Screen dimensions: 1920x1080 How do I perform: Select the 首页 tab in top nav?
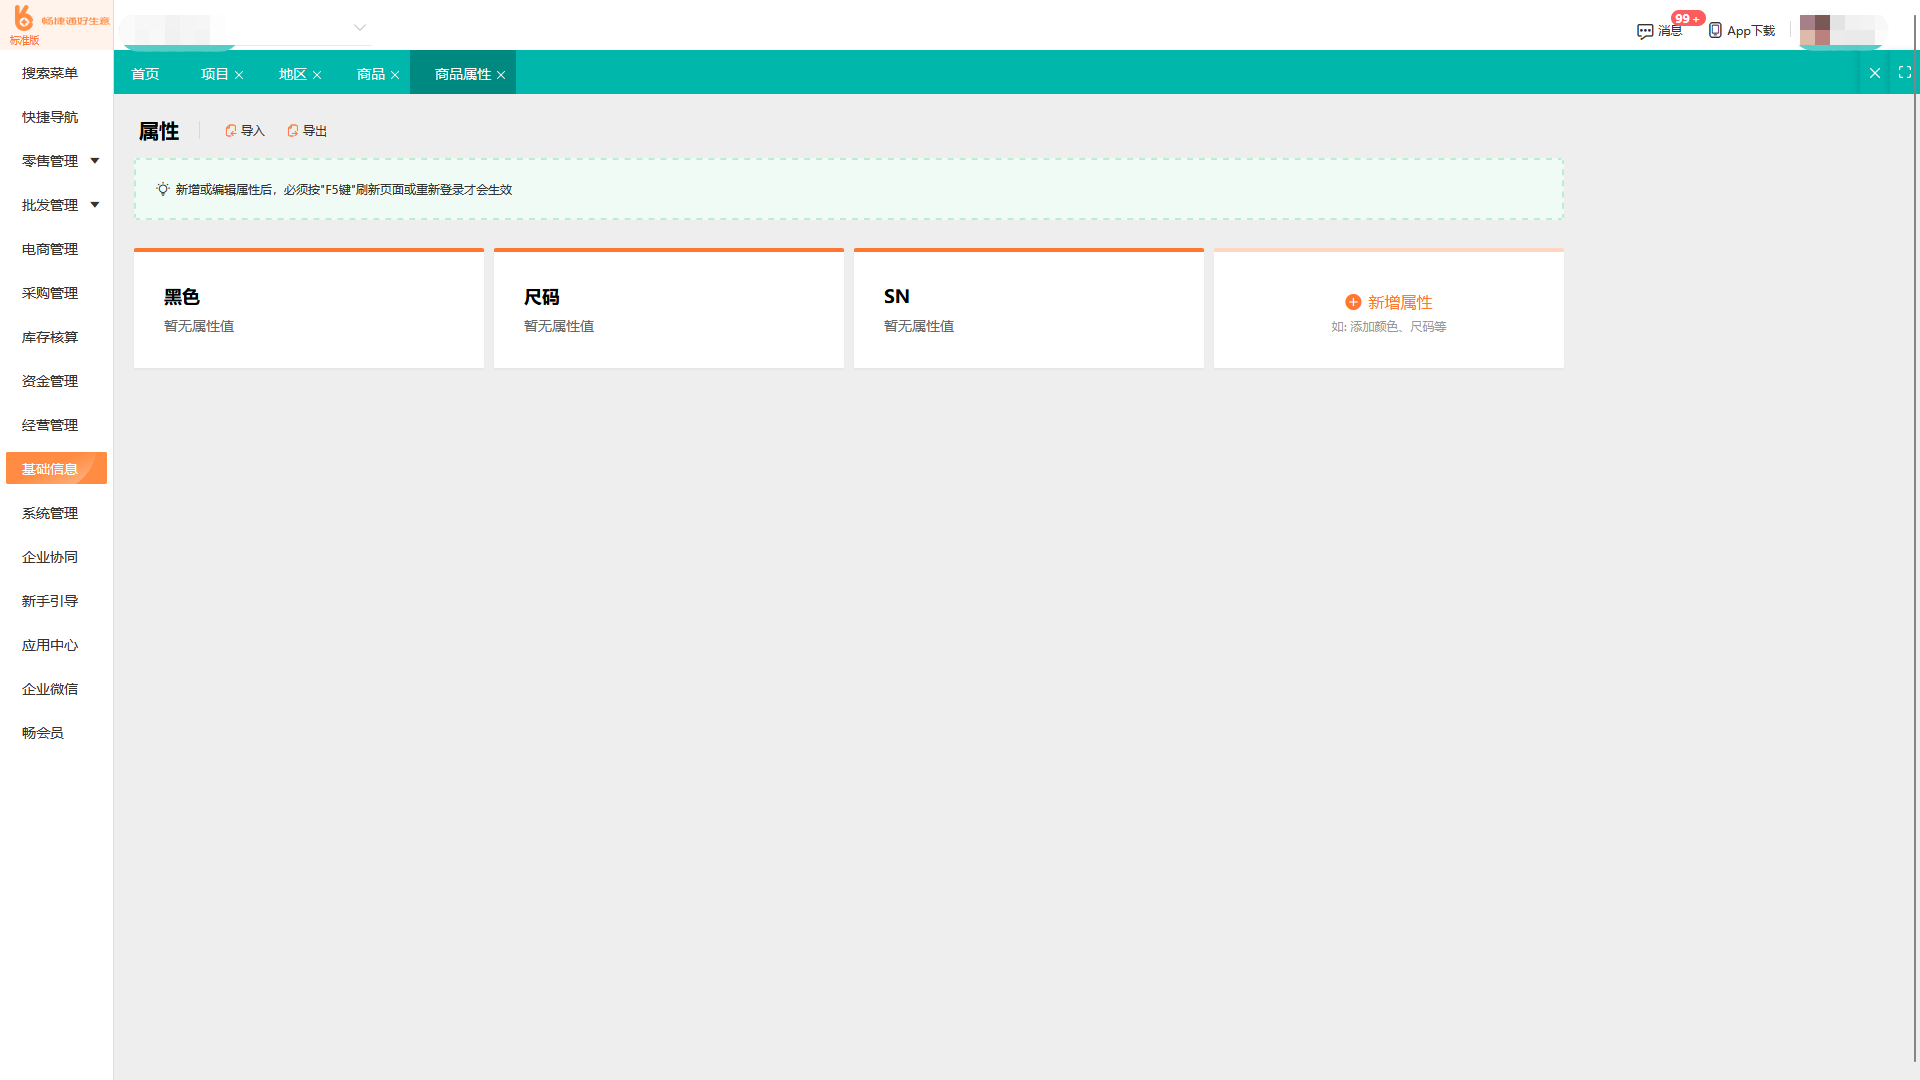coord(145,73)
